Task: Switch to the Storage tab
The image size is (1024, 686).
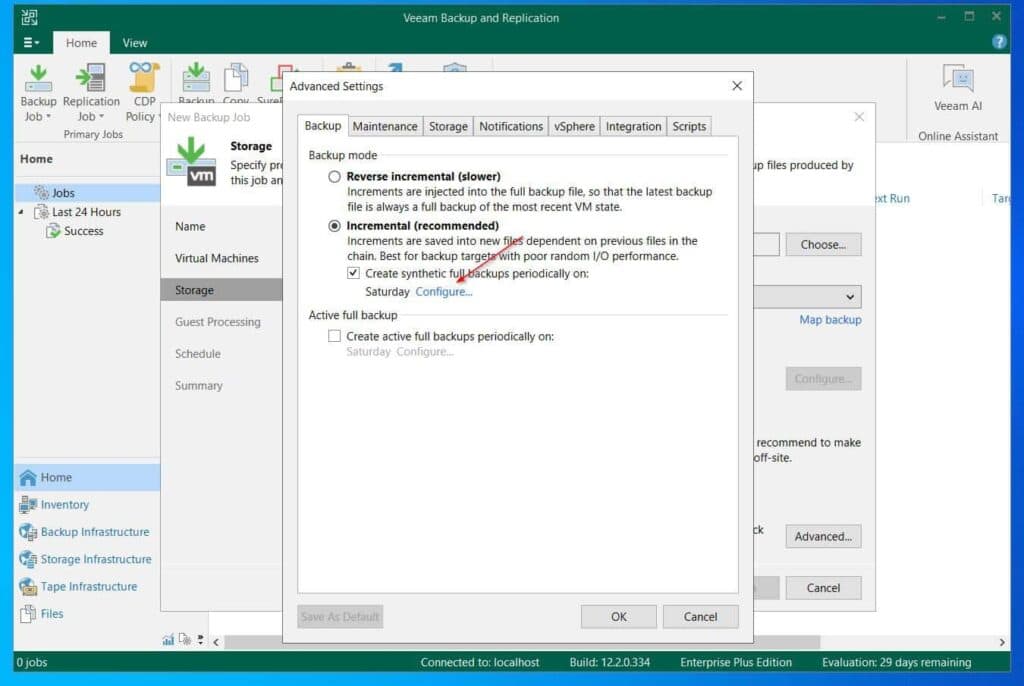Action: pos(448,126)
